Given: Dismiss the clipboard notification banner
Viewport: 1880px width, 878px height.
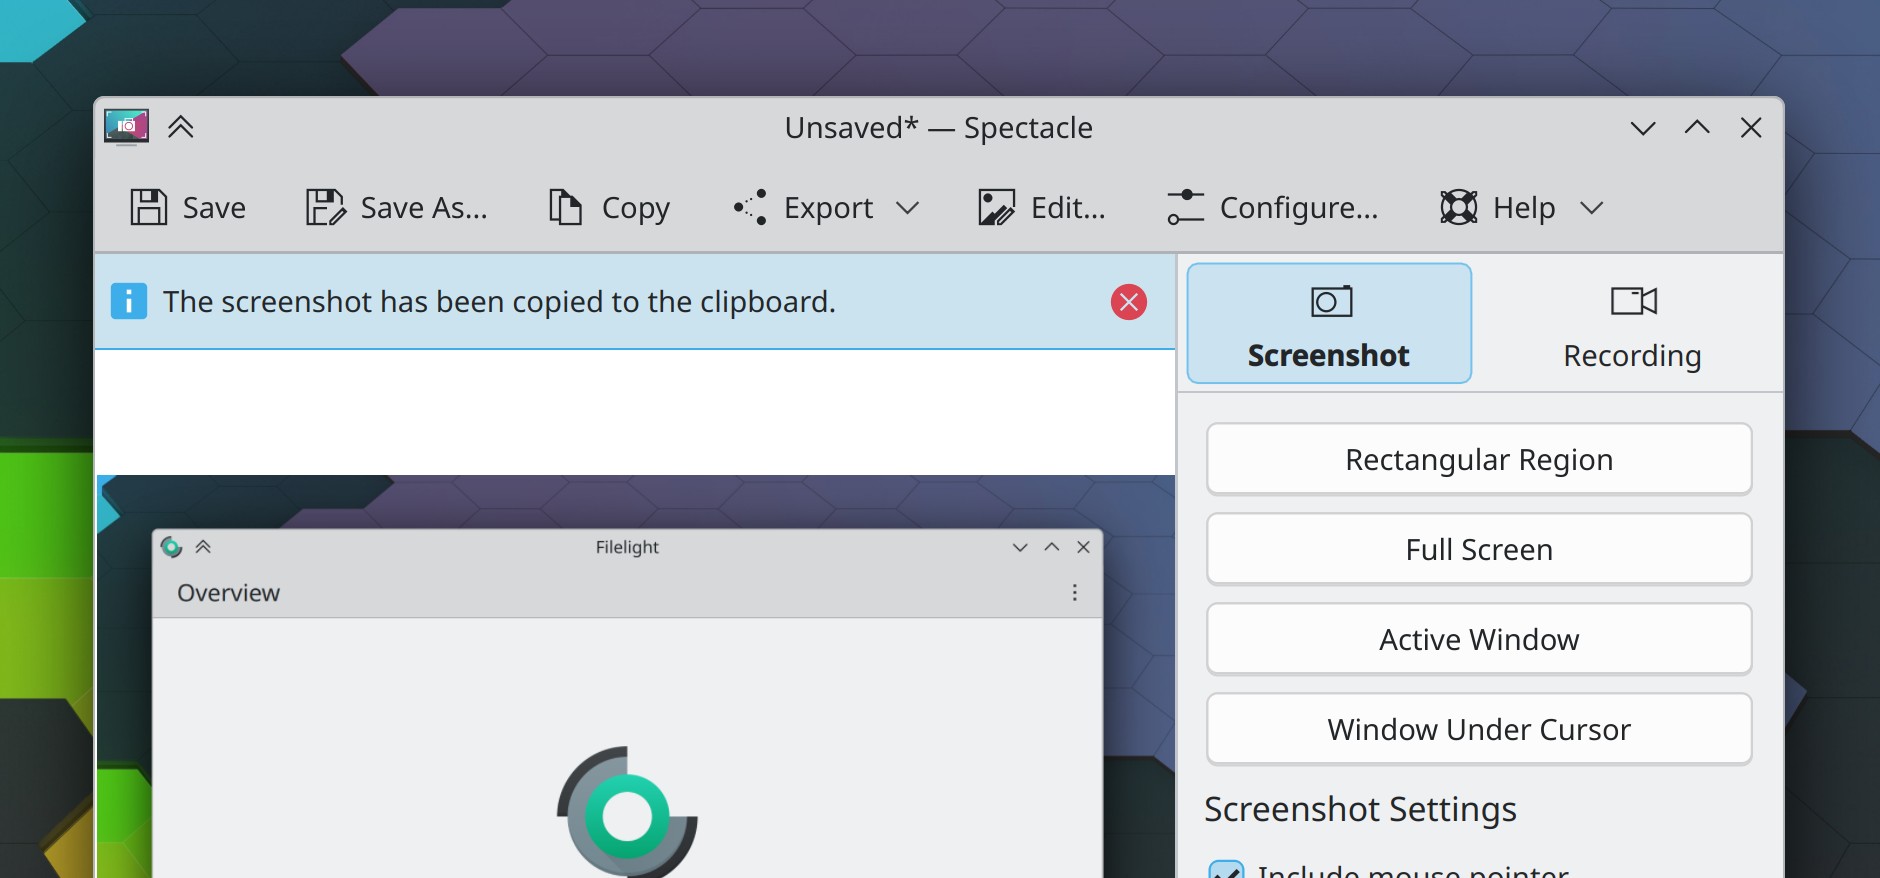Looking at the screenshot, I should click(x=1128, y=302).
